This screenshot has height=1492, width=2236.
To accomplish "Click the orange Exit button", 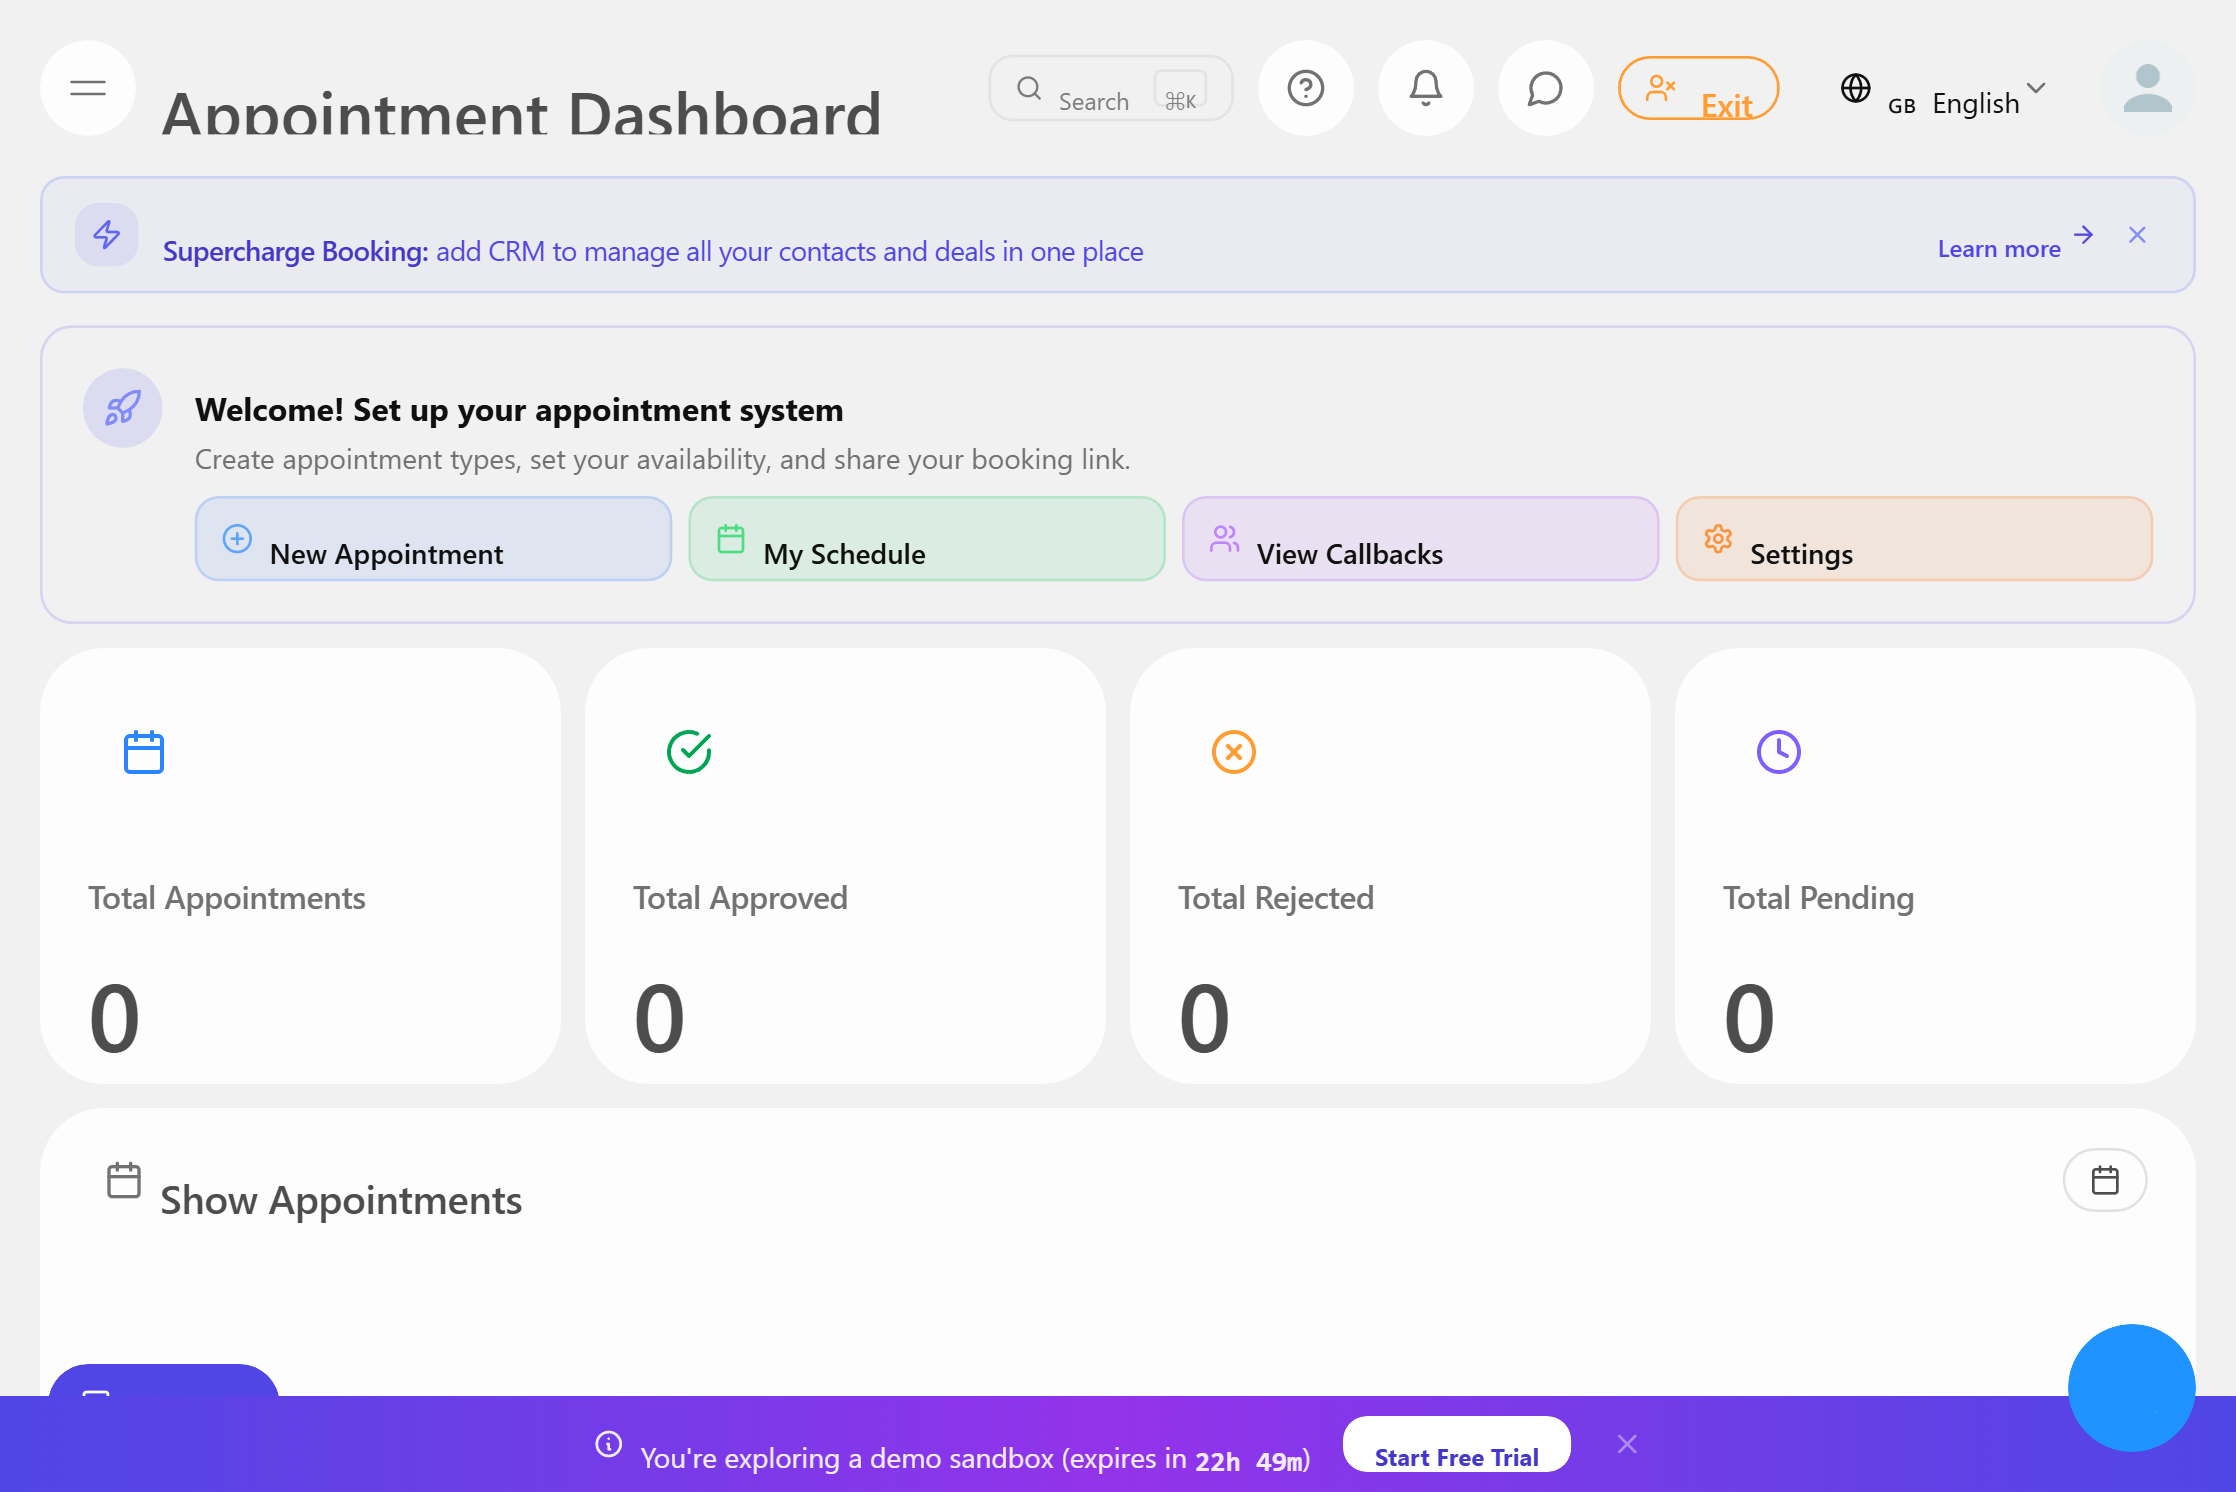I will 1698,89.
